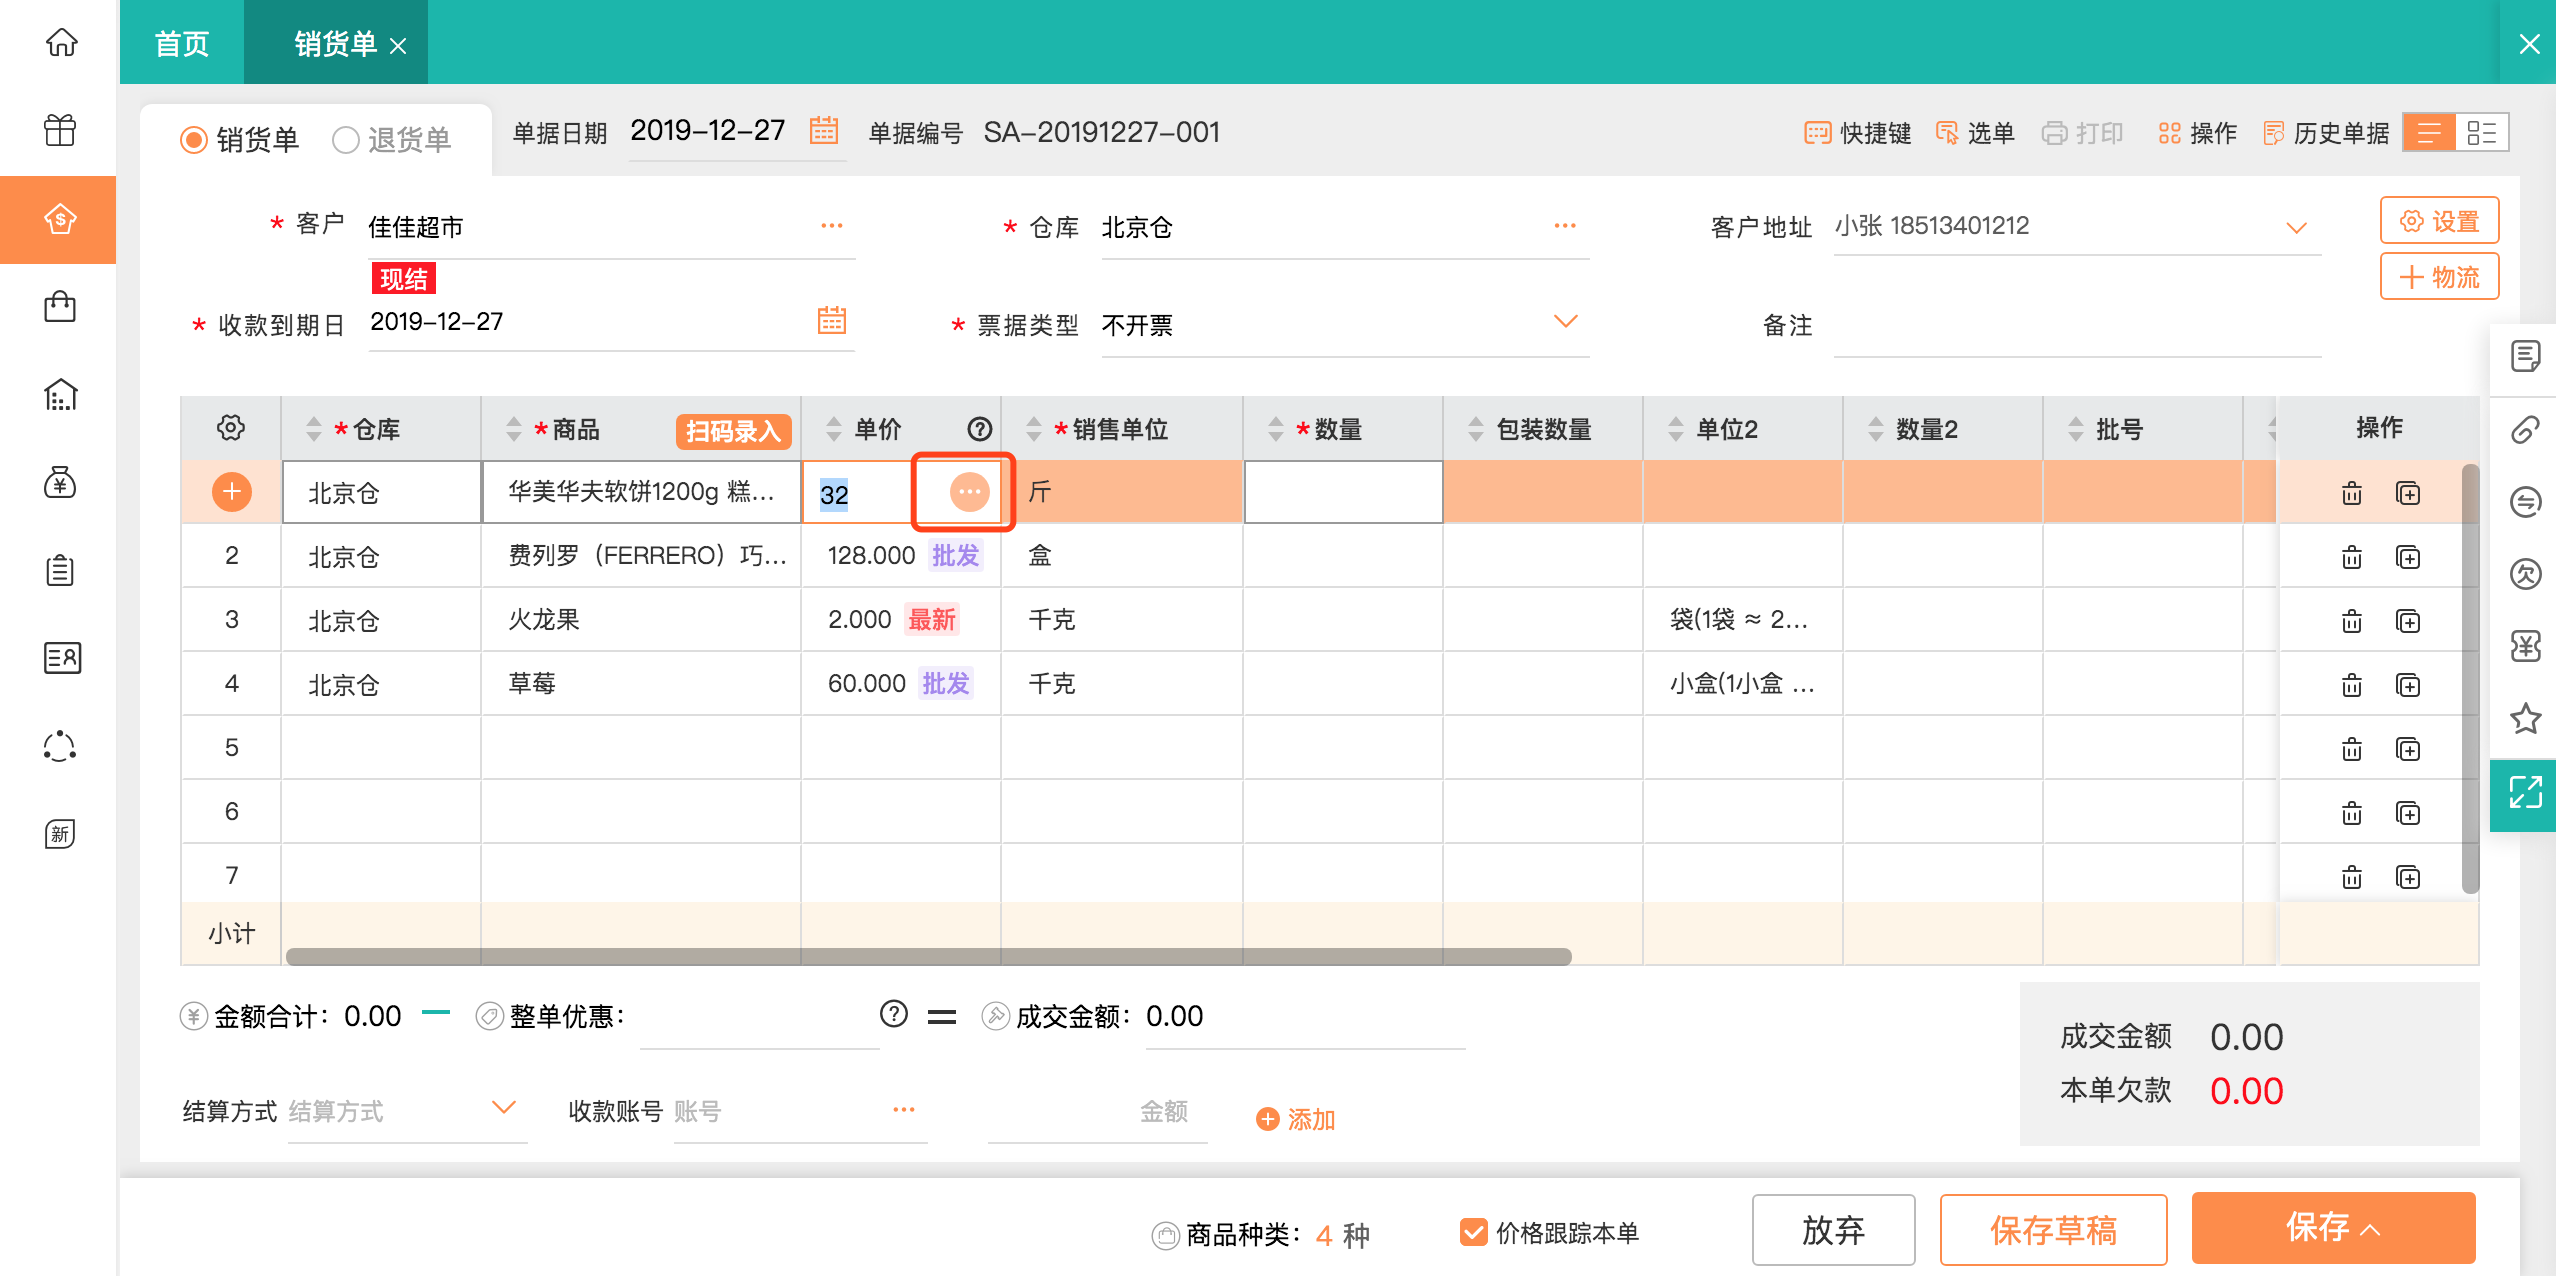Click the operations 操作 icon

pyautogui.click(x=2175, y=134)
